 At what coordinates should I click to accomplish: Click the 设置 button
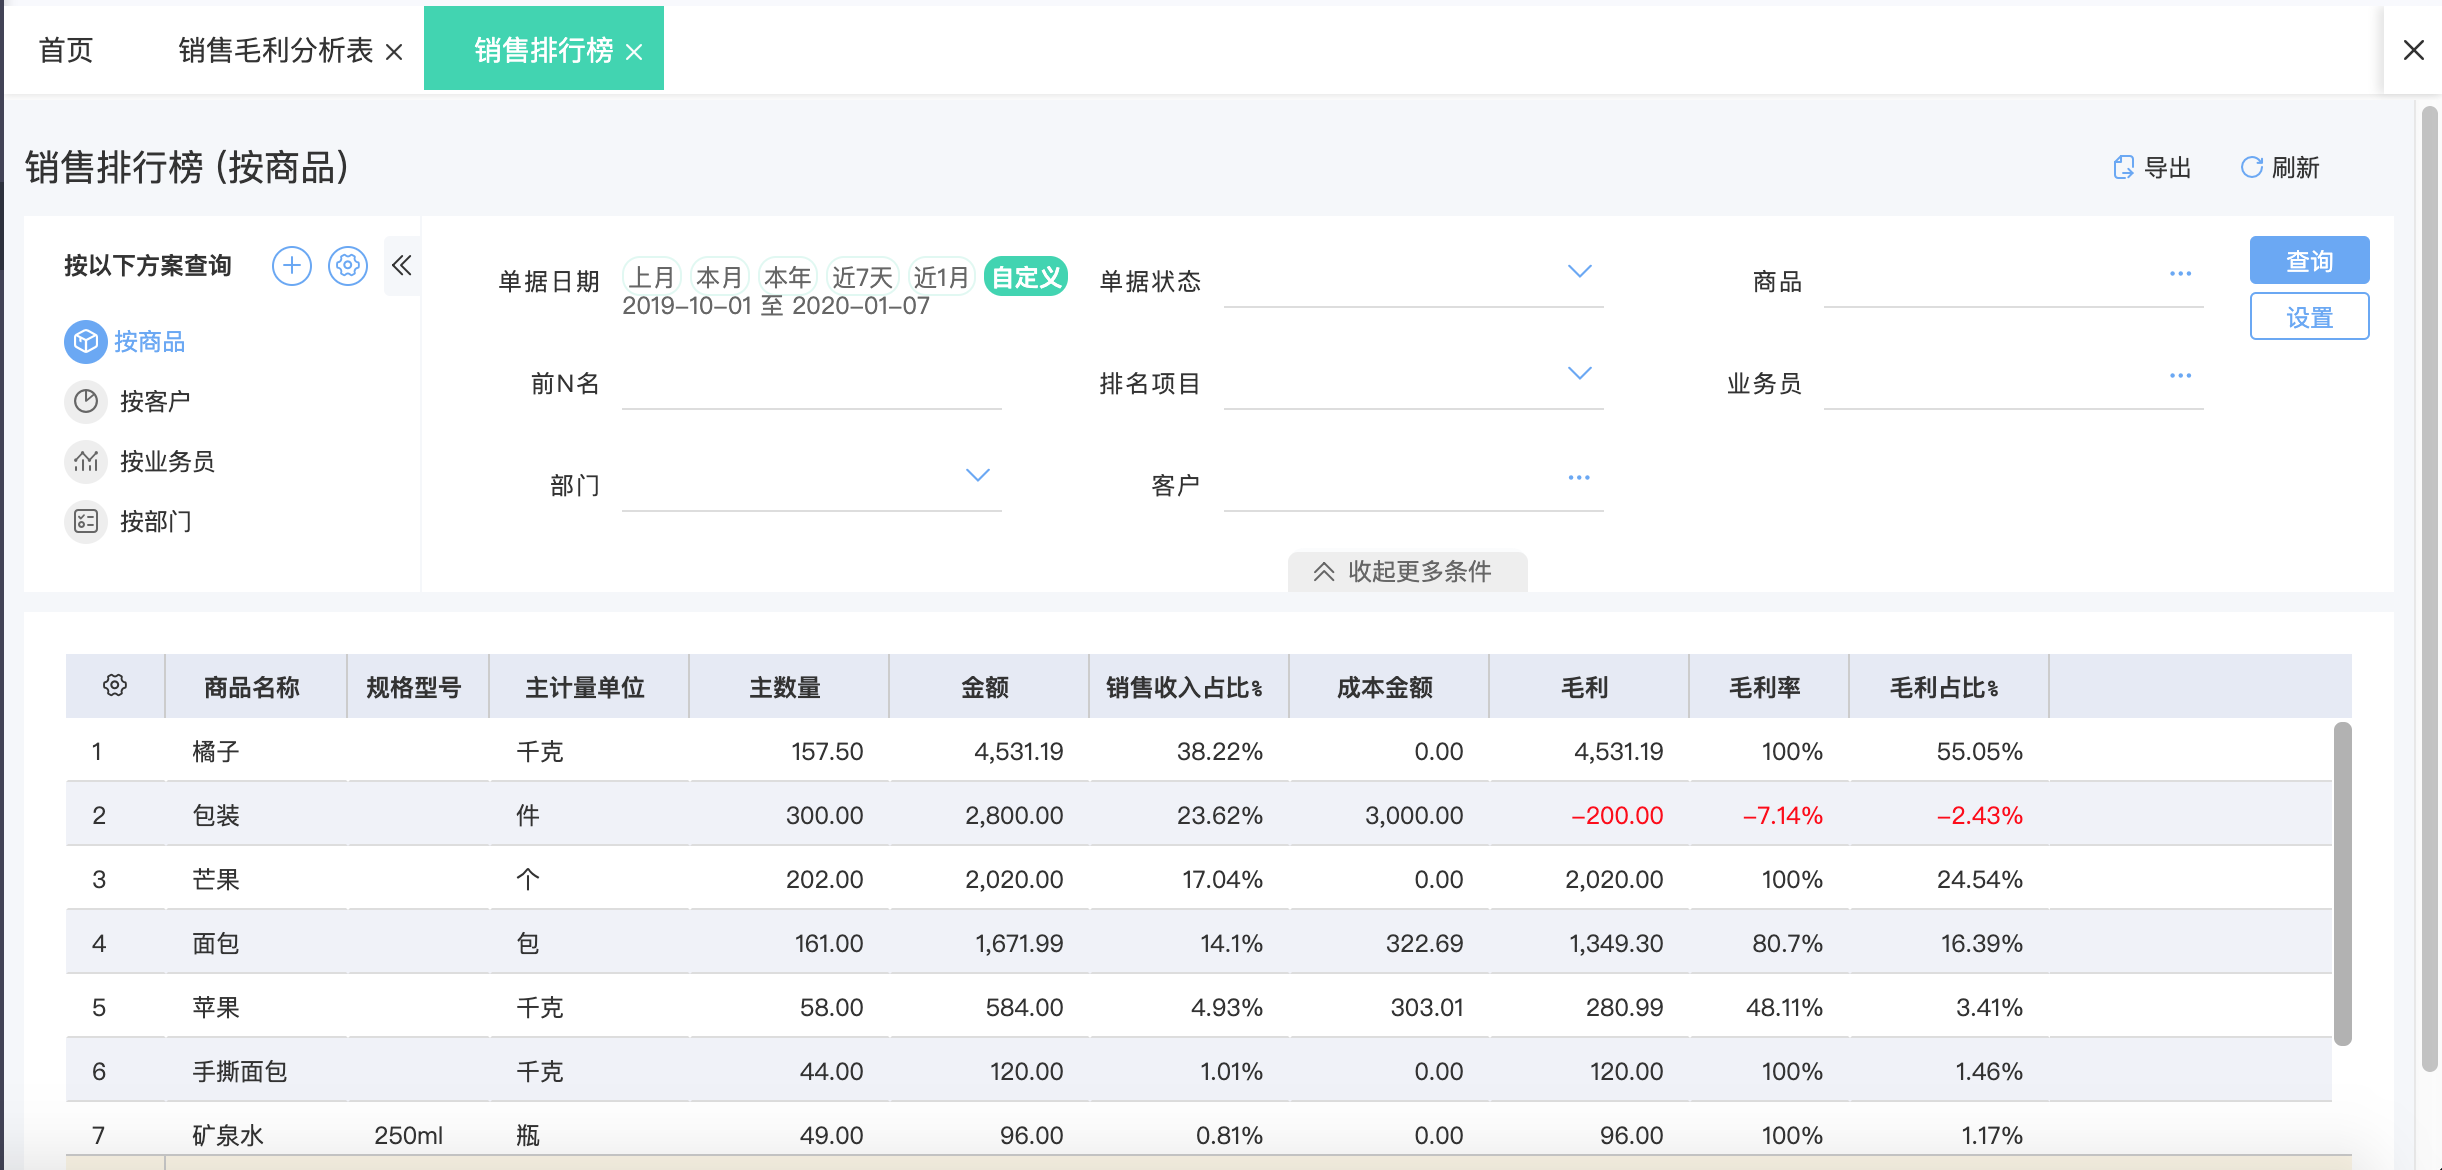[x=2311, y=316]
